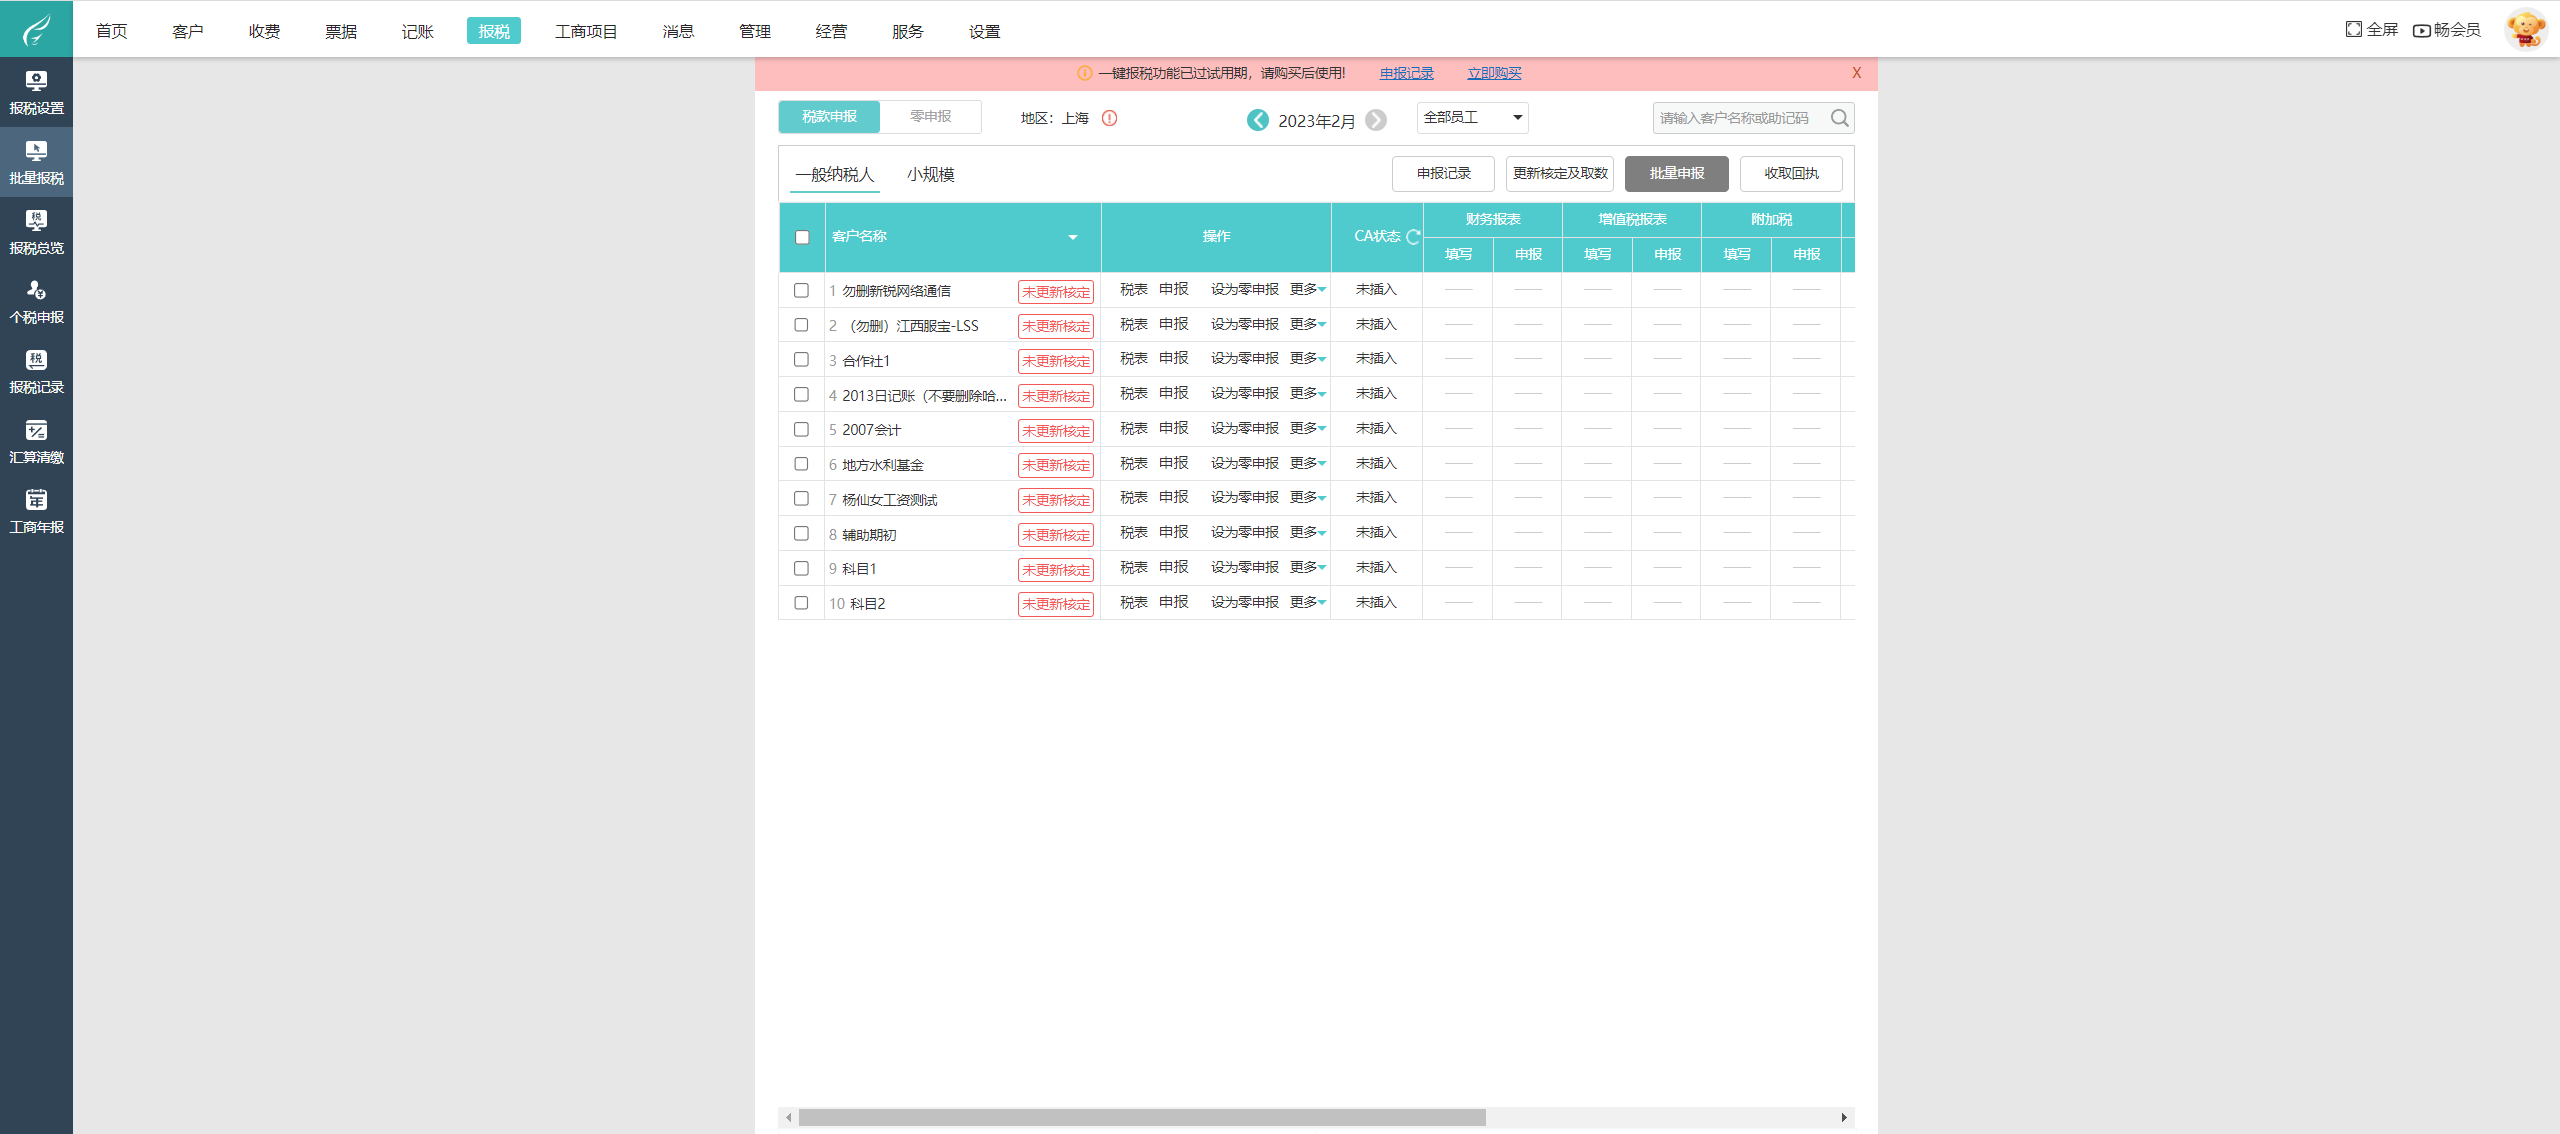Click 批量申报 button
Viewport: 2560px width, 1134px height.
click(1675, 173)
